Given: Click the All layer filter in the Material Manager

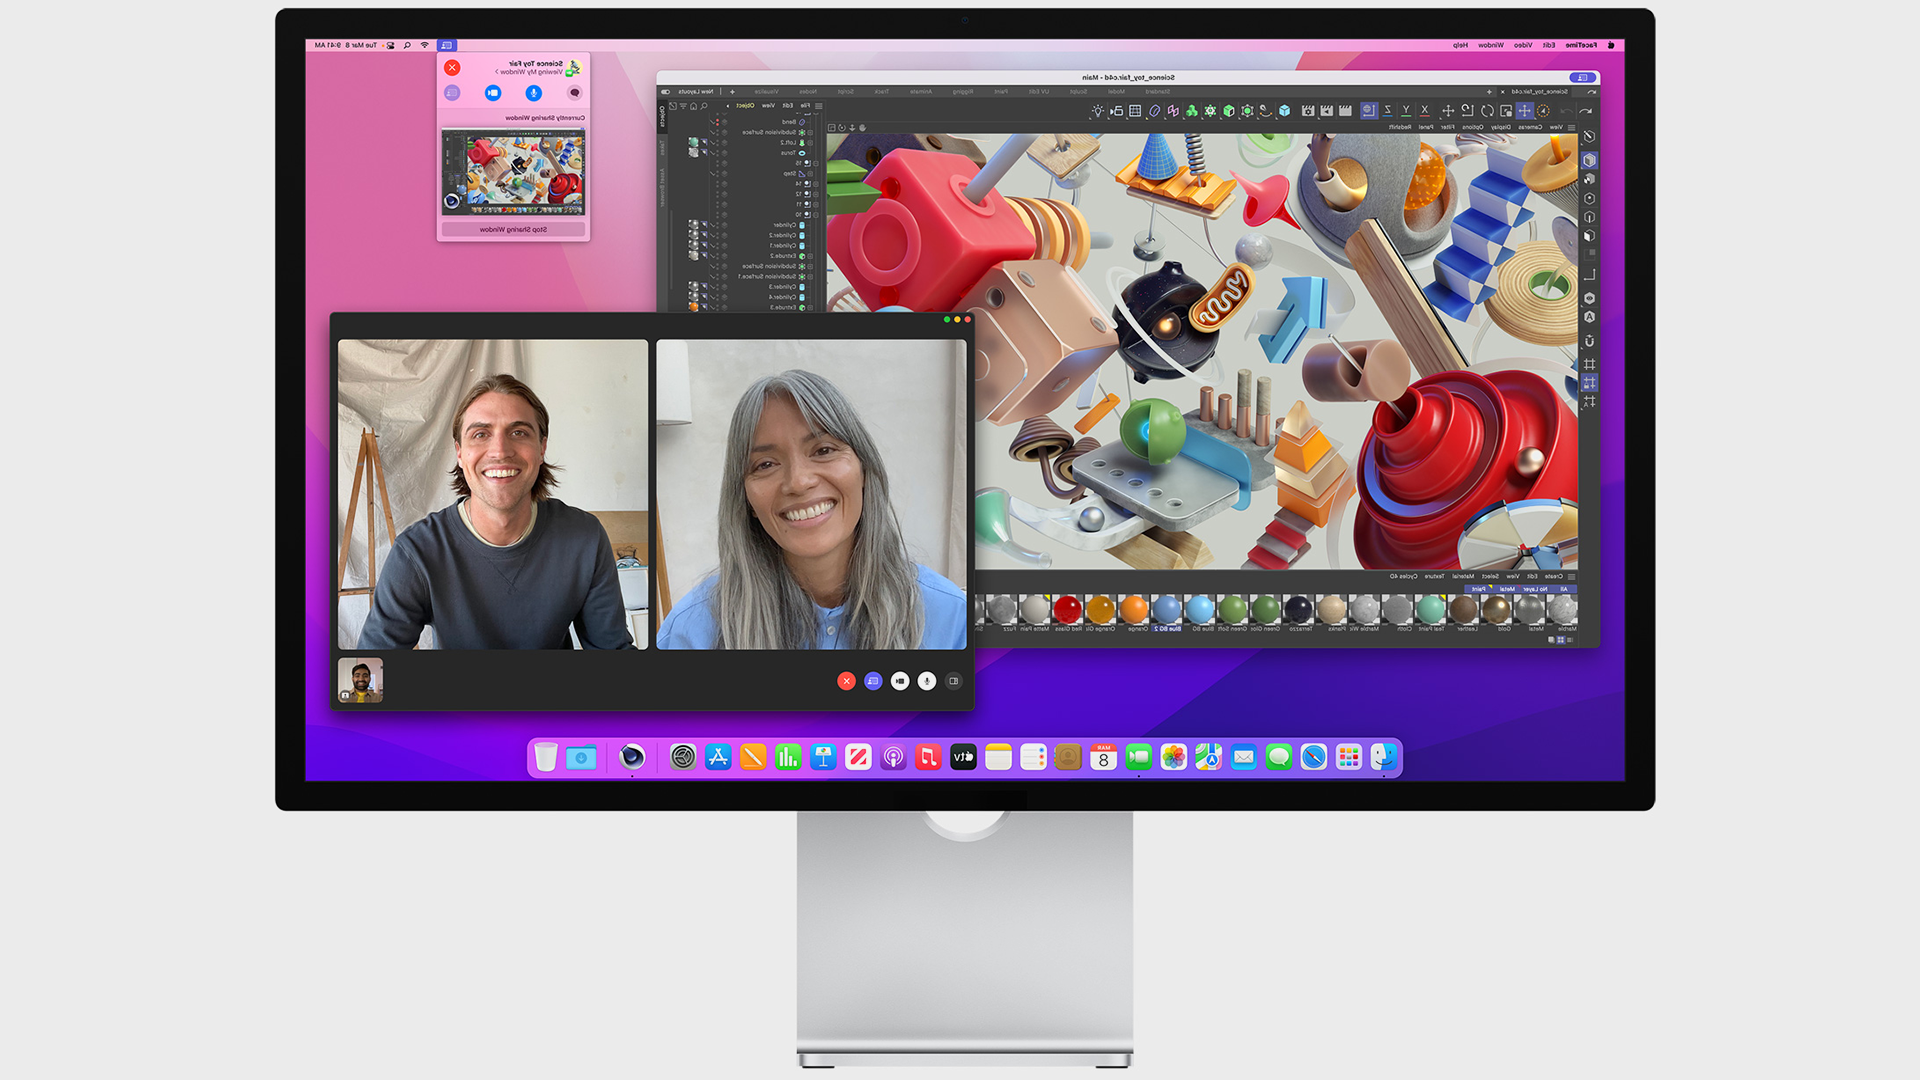Looking at the screenshot, I should 1561,588.
